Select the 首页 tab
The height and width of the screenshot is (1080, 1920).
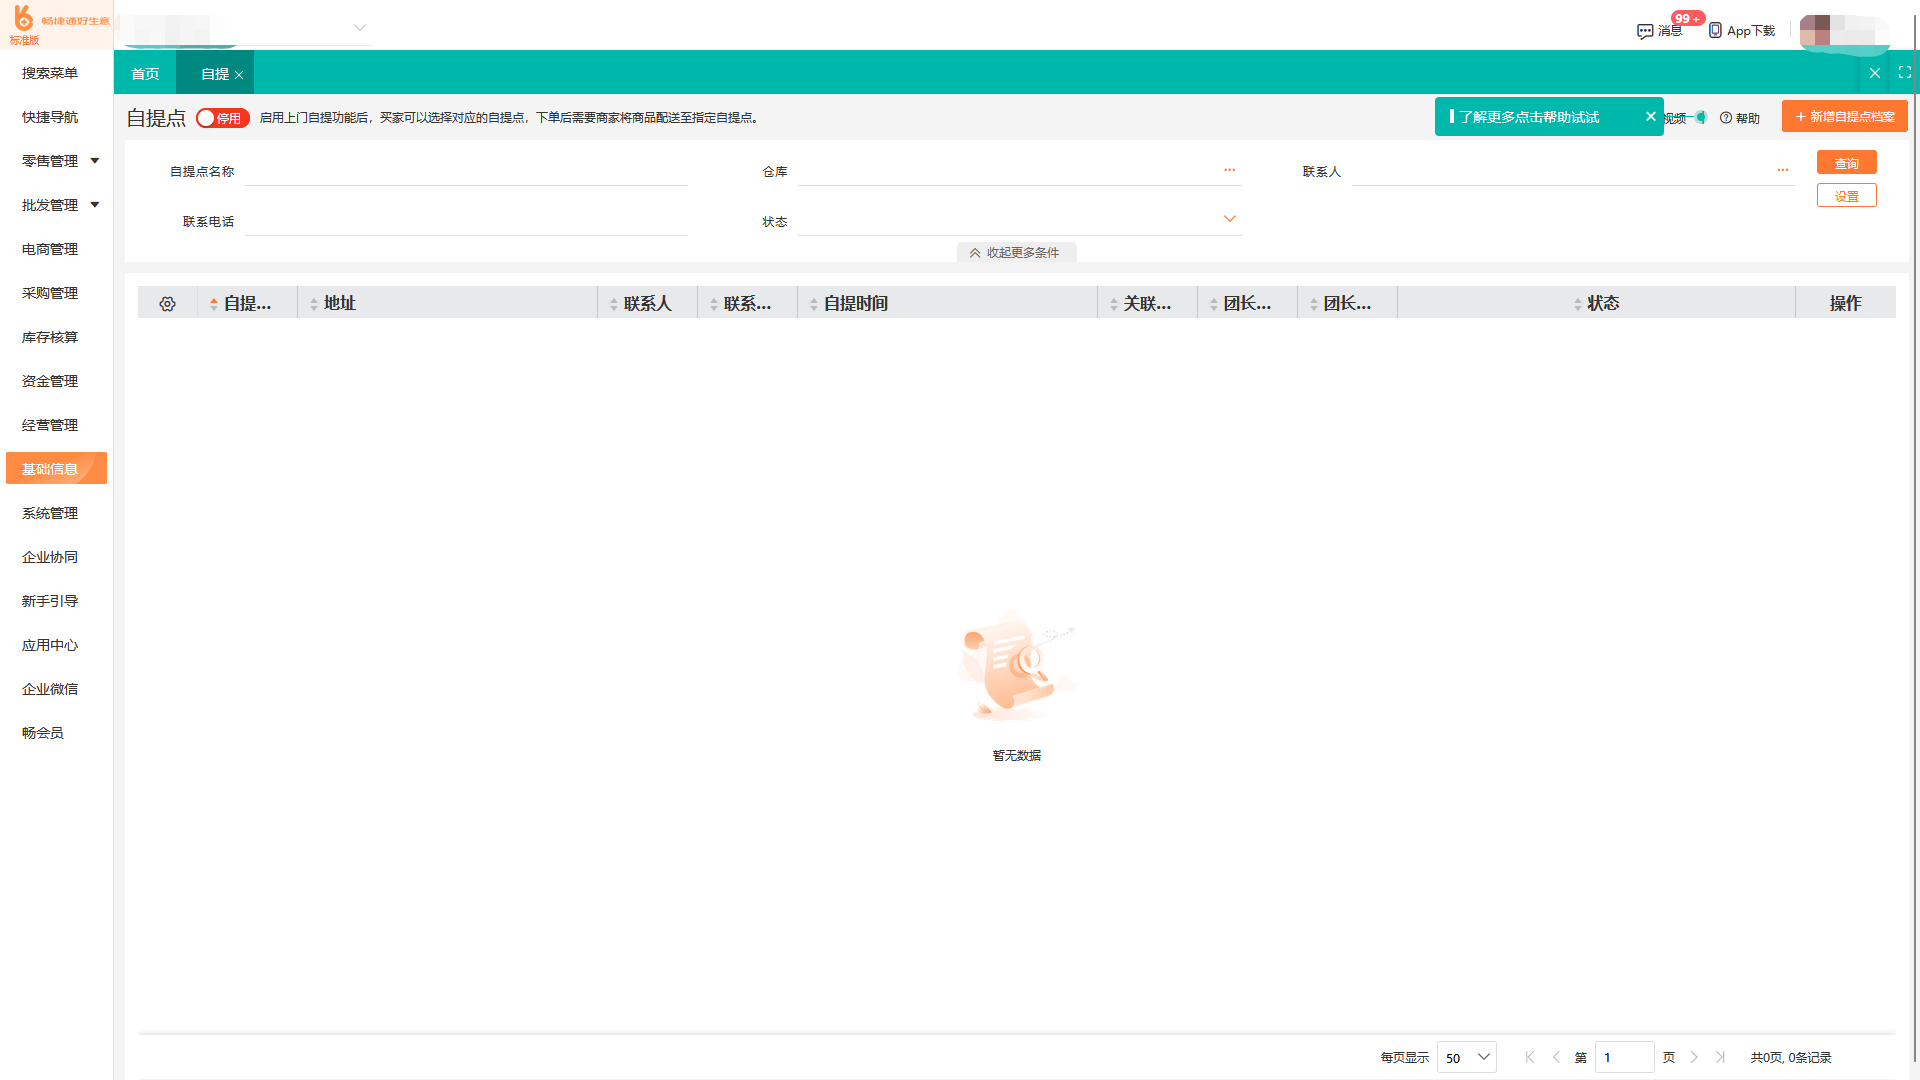click(x=146, y=74)
